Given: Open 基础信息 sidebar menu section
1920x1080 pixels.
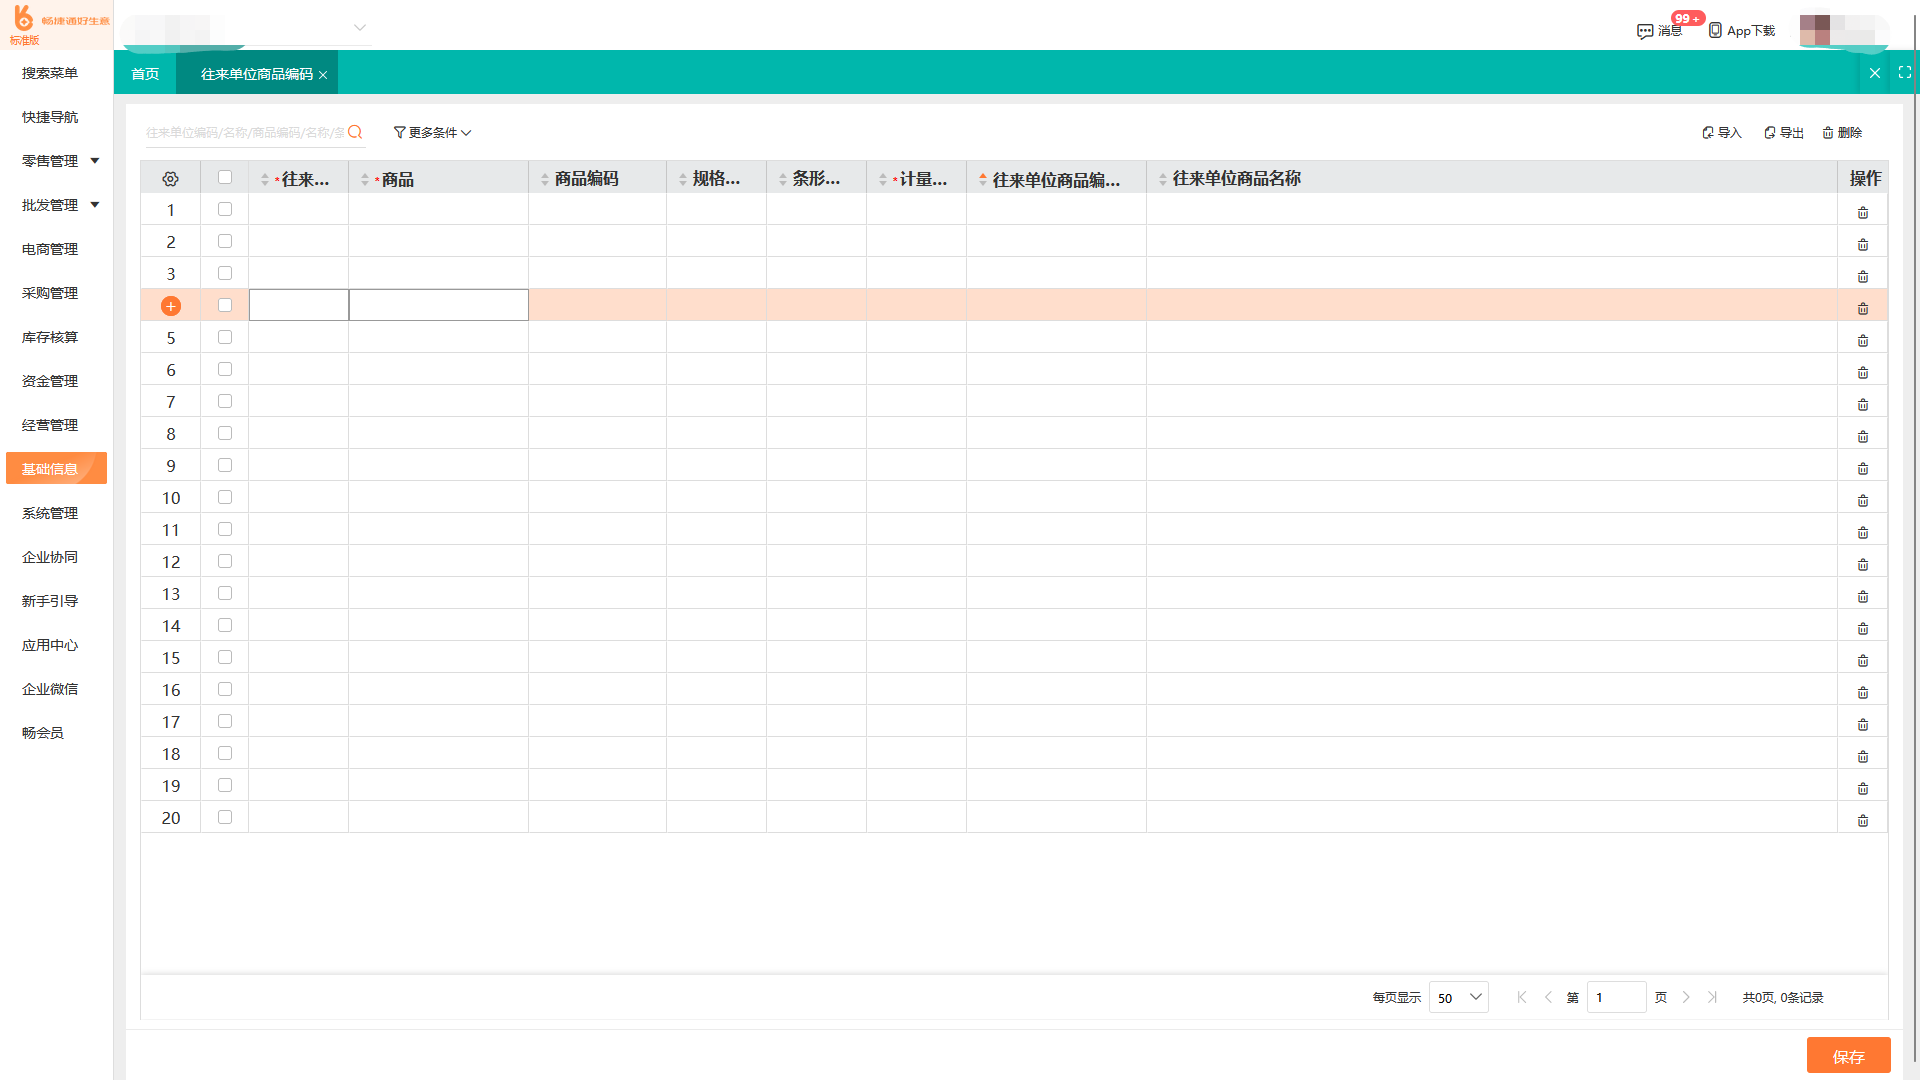Looking at the screenshot, I should pos(51,468).
